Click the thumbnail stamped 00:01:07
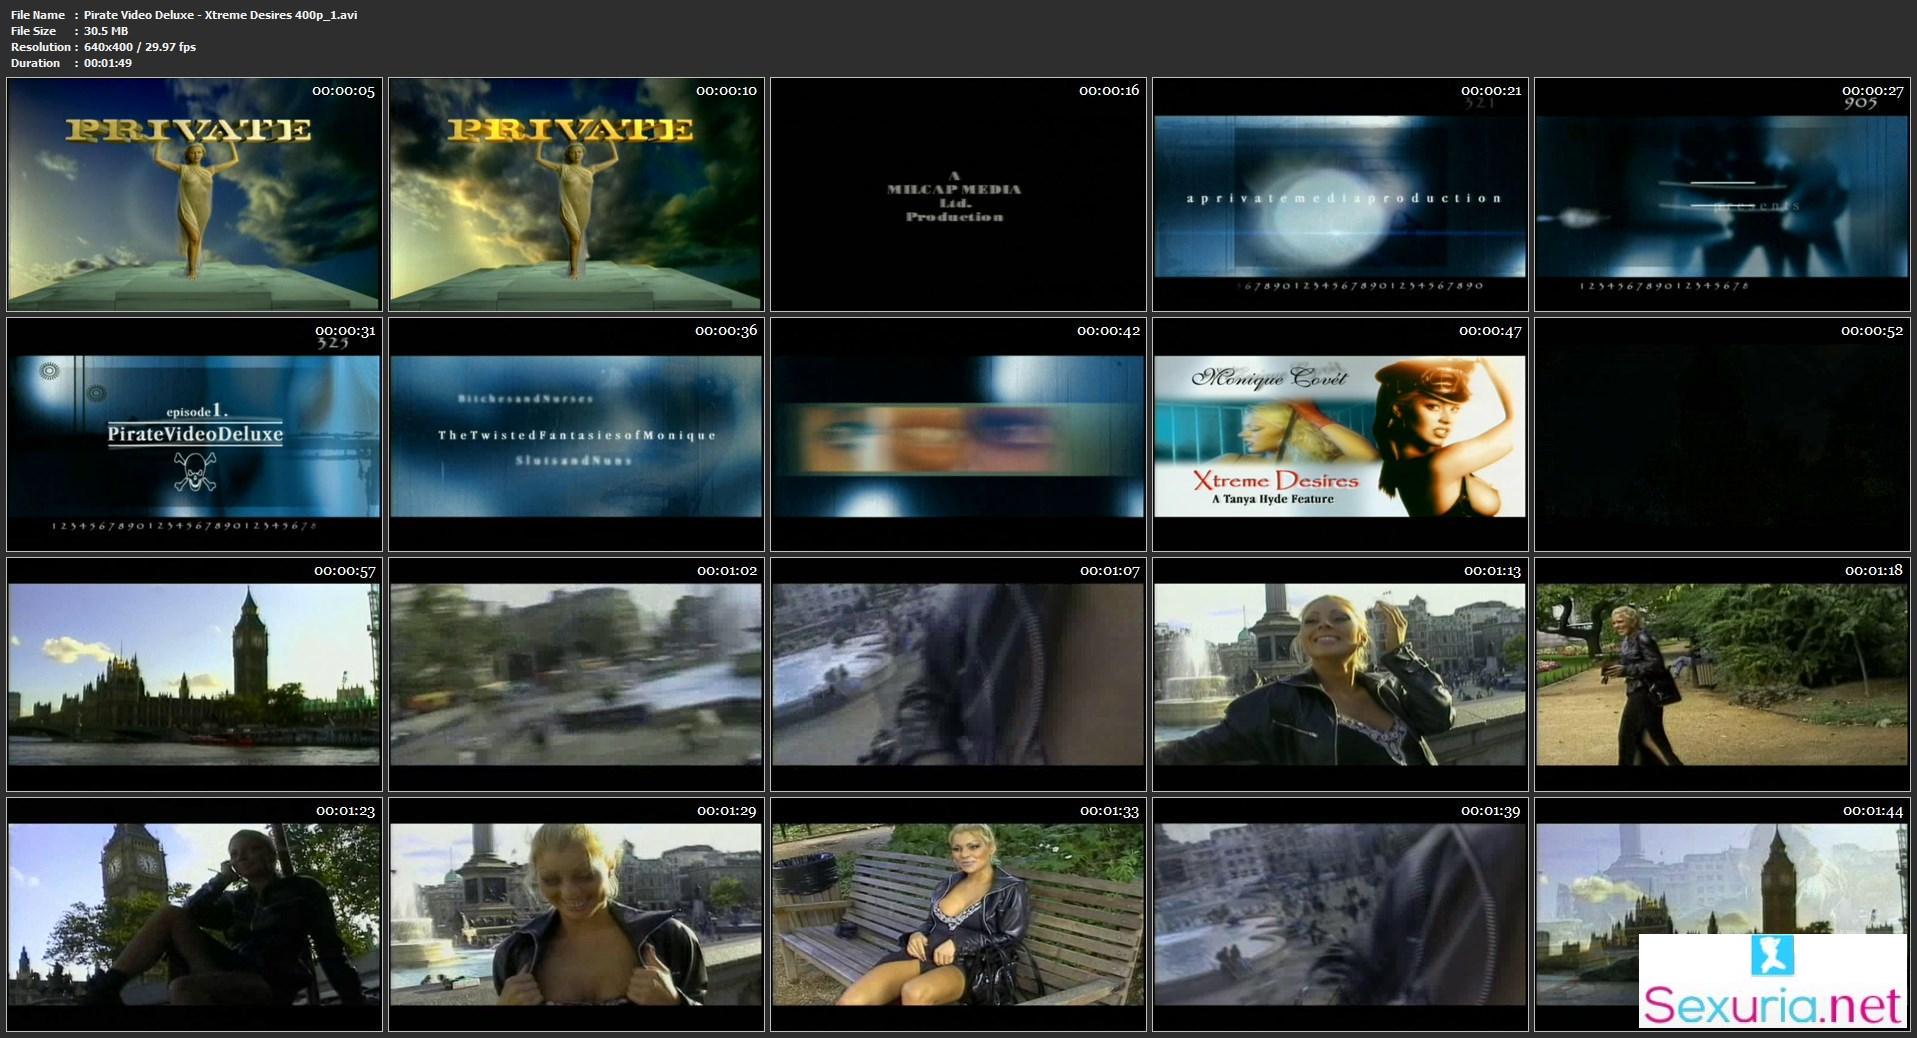 tap(957, 675)
